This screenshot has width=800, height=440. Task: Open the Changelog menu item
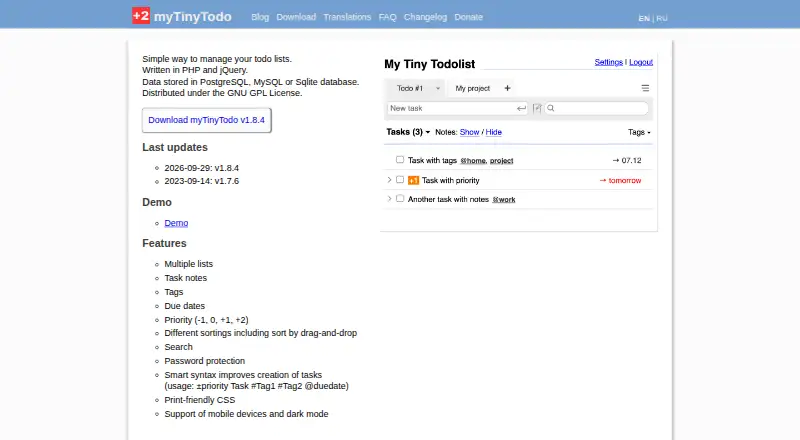(x=425, y=17)
